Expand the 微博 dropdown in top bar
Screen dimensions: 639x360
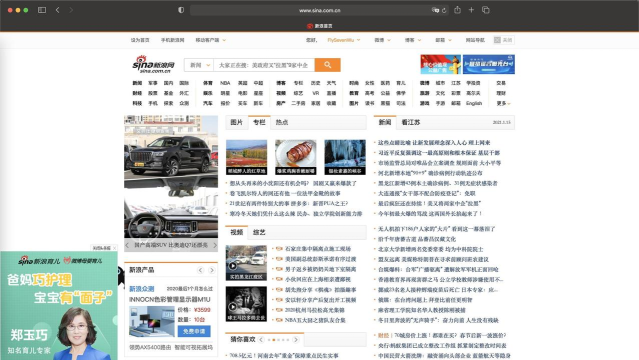382,40
